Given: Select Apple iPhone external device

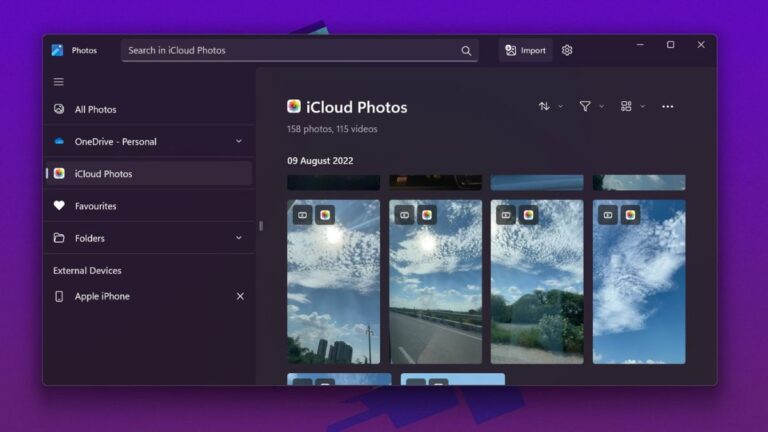Looking at the screenshot, I should pos(149,296).
